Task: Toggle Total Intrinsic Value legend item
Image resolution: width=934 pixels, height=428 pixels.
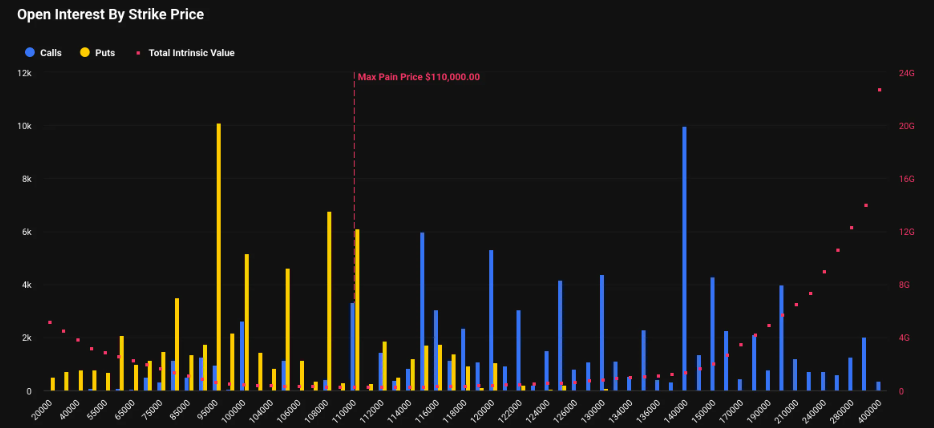Action: pyautogui.click(x=190, y=52)
